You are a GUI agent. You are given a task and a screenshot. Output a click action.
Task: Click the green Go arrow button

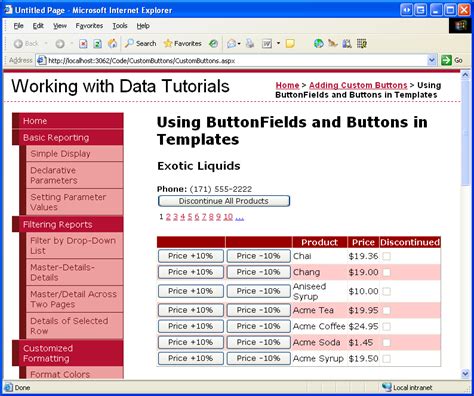[x=446, y=60]
